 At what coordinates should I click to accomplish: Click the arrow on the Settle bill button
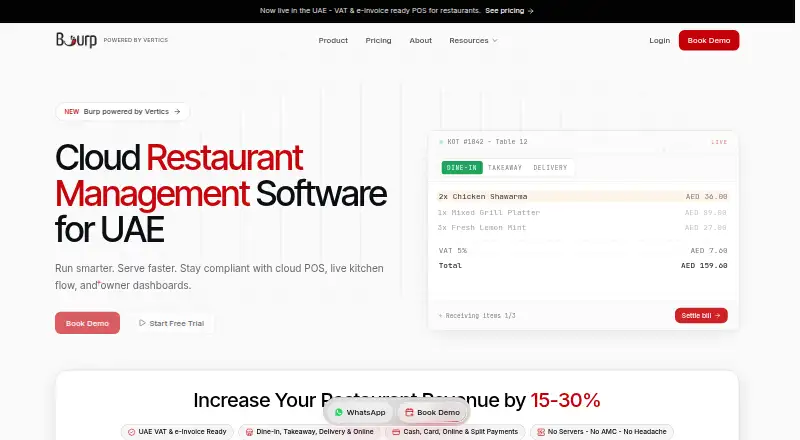coord(717,315)
